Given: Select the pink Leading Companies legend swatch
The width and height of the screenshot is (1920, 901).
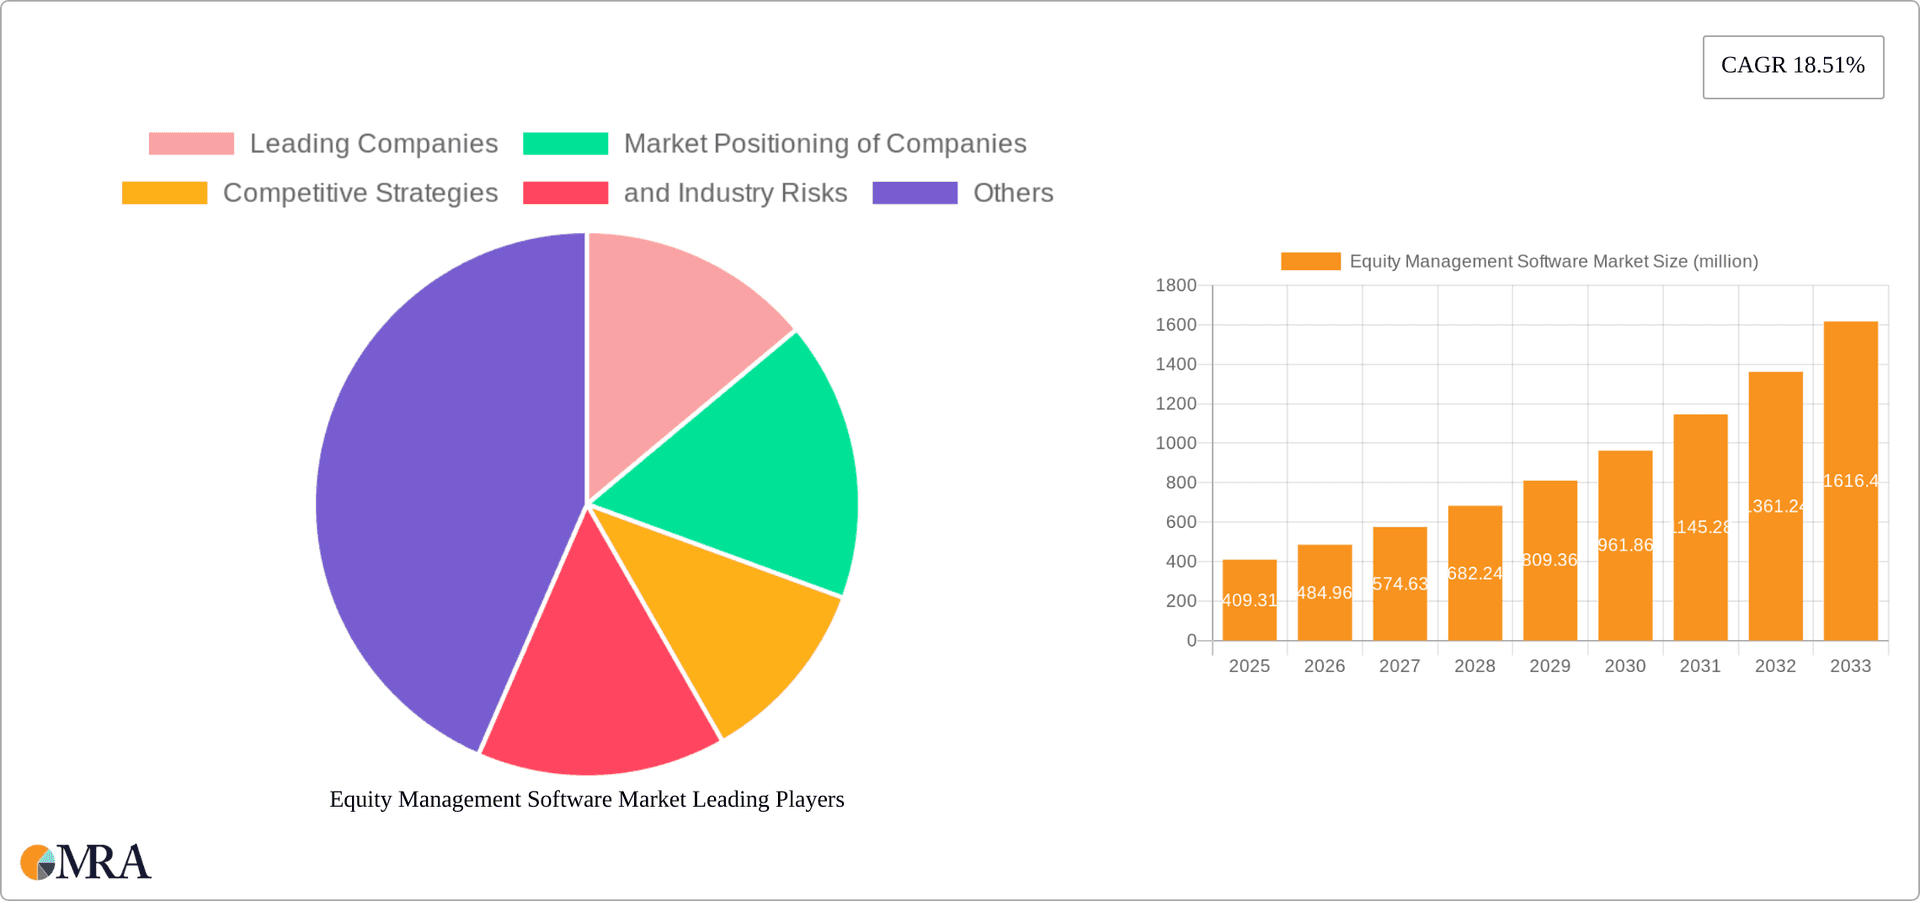Looking at the screenshot, I should point(190,143).
